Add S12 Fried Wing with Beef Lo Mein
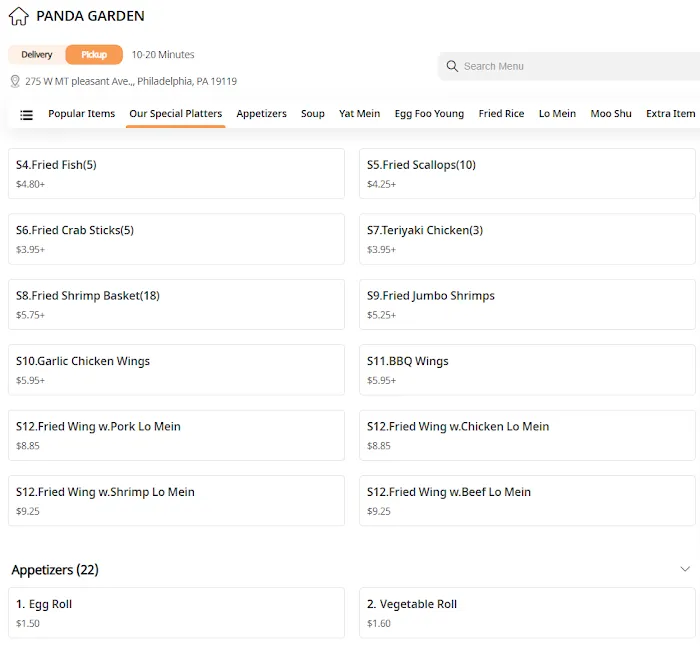The width and height of the screenshot is (700, 647). point(527,501)
